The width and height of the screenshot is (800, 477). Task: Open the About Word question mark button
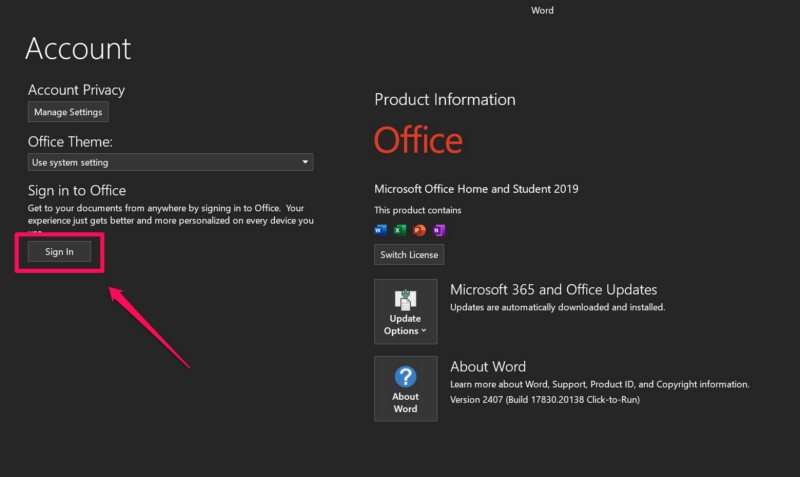[406, 389]
